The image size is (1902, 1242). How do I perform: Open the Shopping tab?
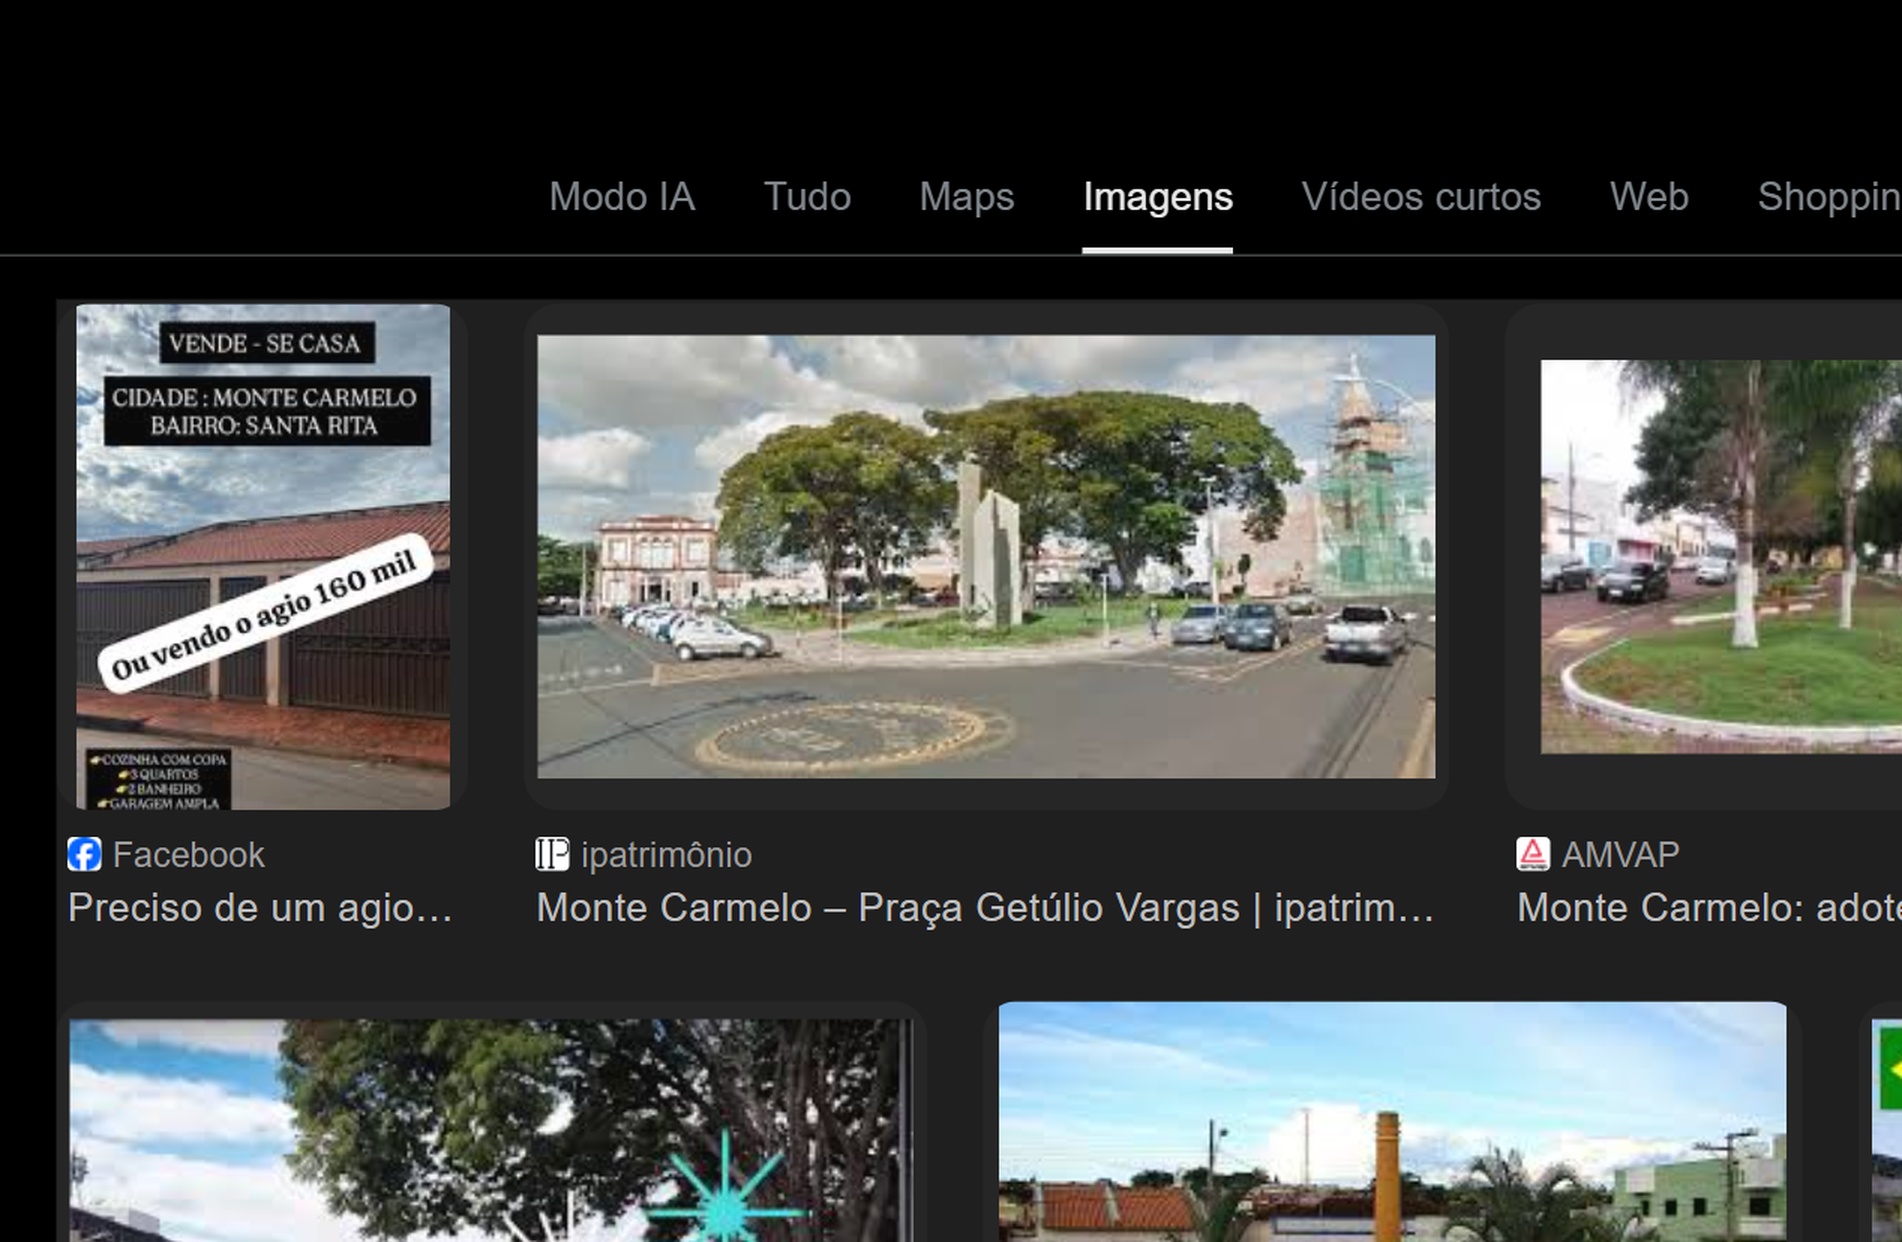coord(1828,197)
